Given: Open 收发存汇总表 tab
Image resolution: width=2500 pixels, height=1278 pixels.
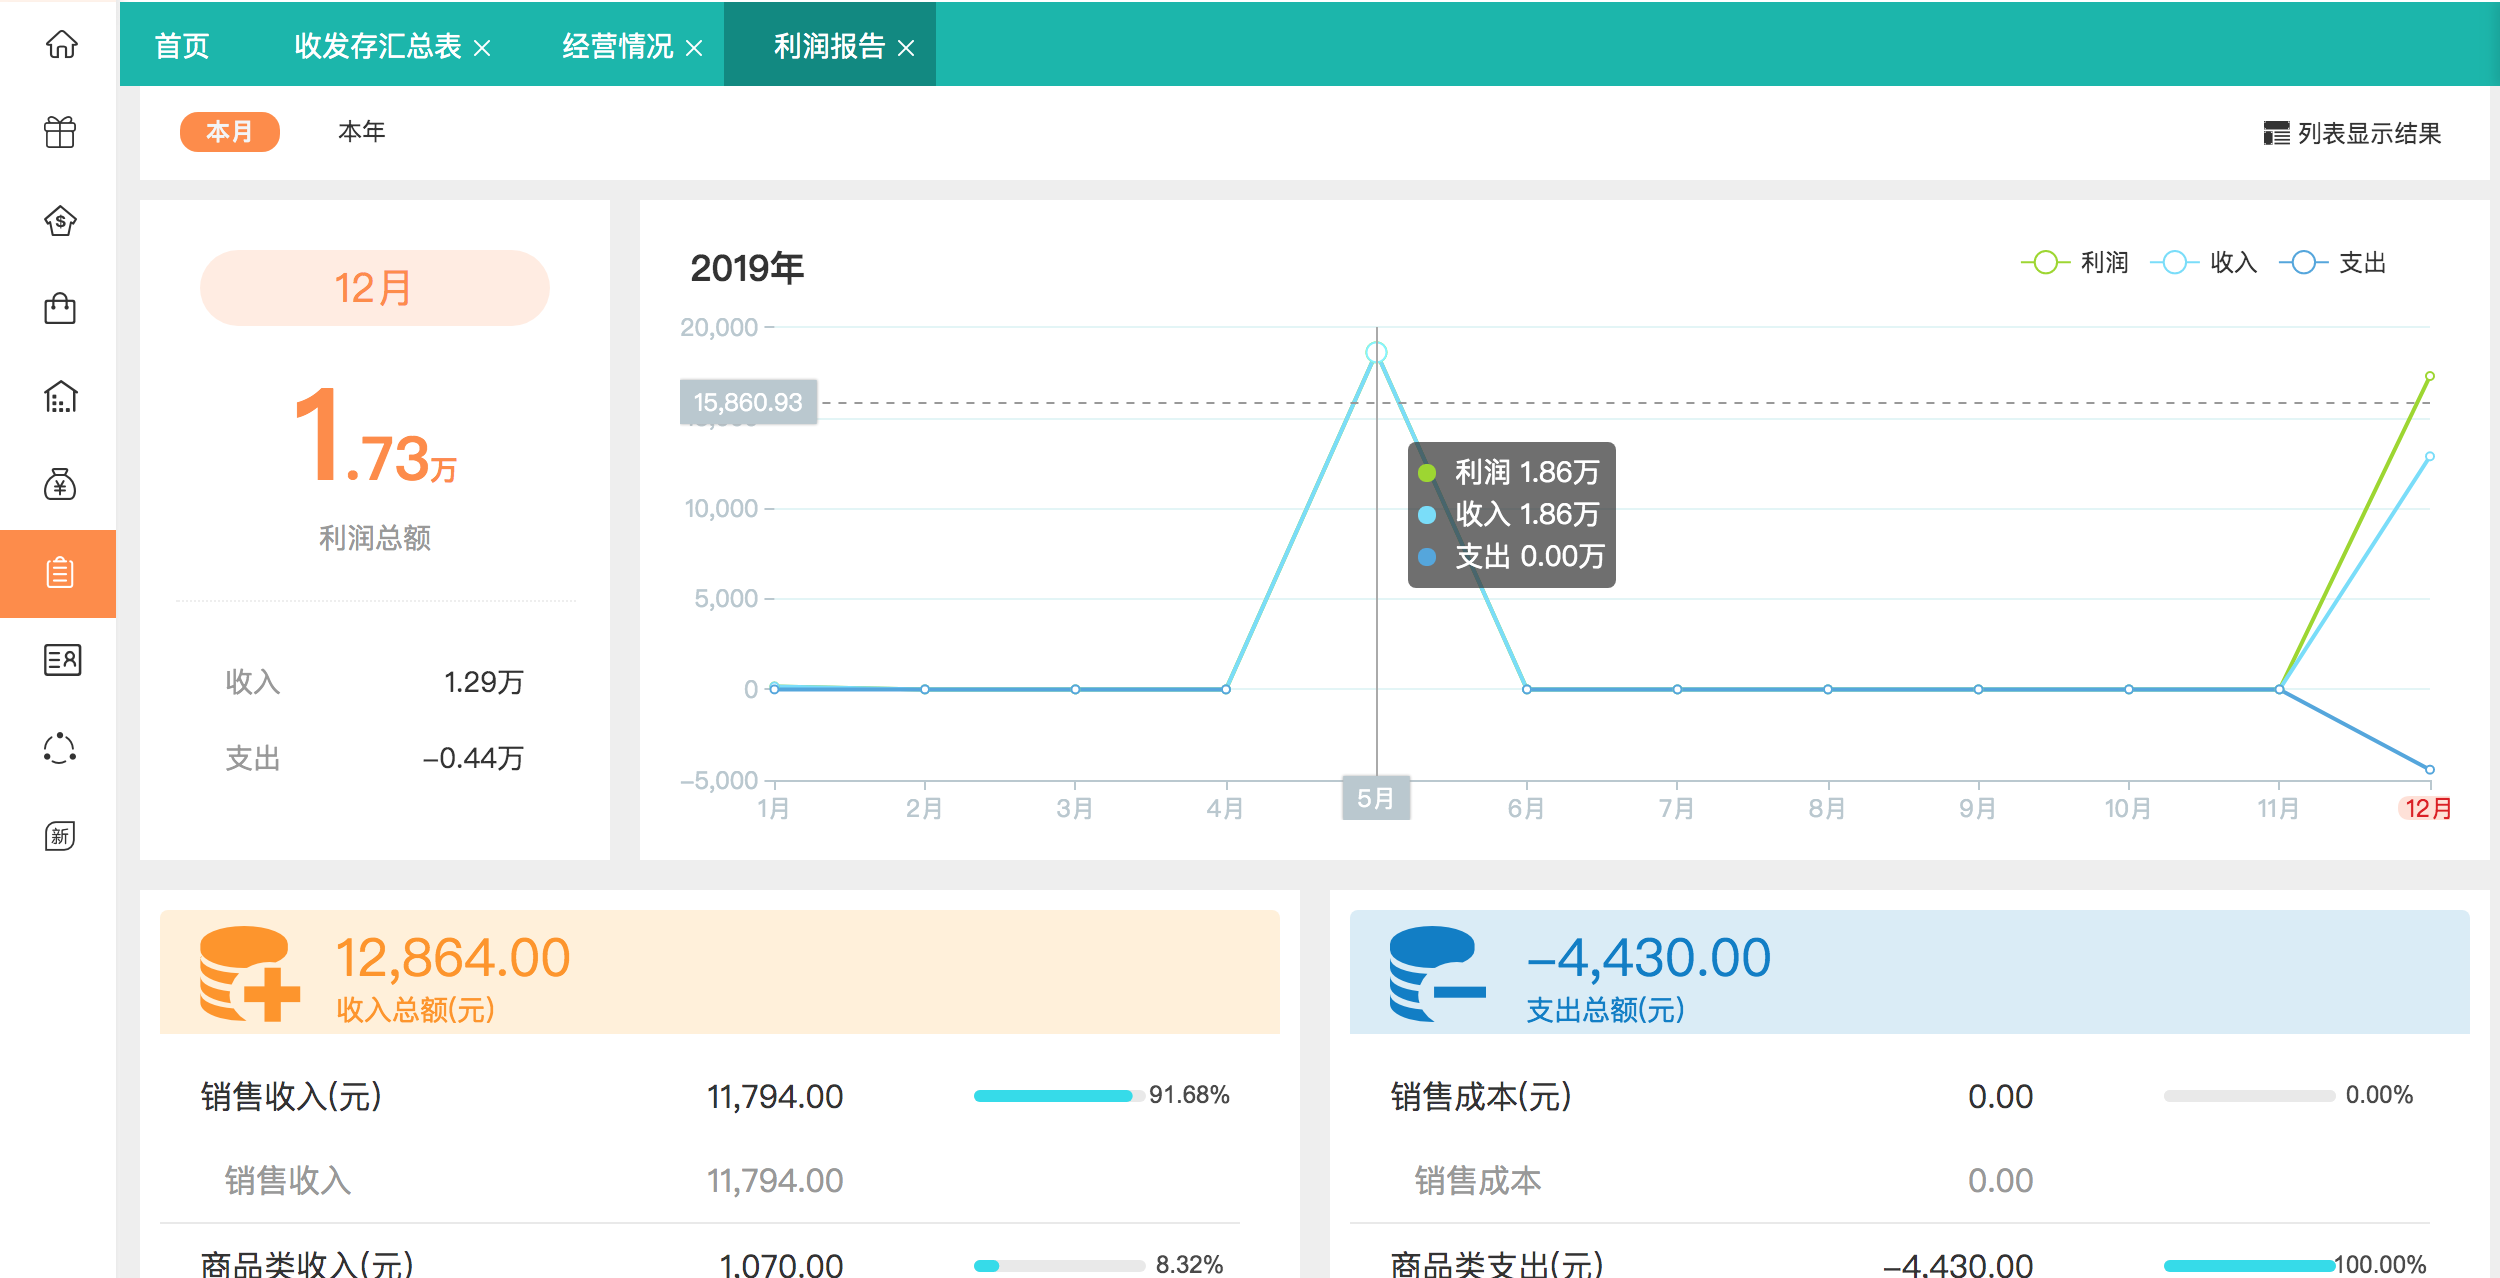Looking at the screenshot, I should pos(378,44).
